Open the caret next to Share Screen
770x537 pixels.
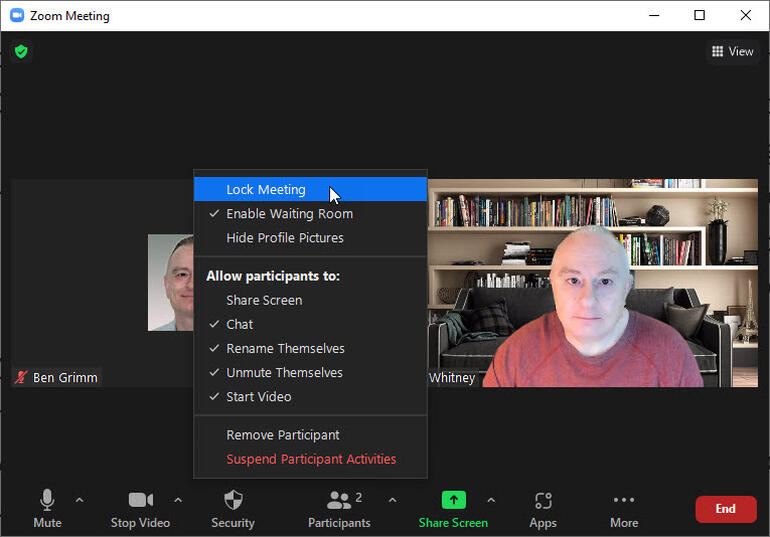point(491,500)
